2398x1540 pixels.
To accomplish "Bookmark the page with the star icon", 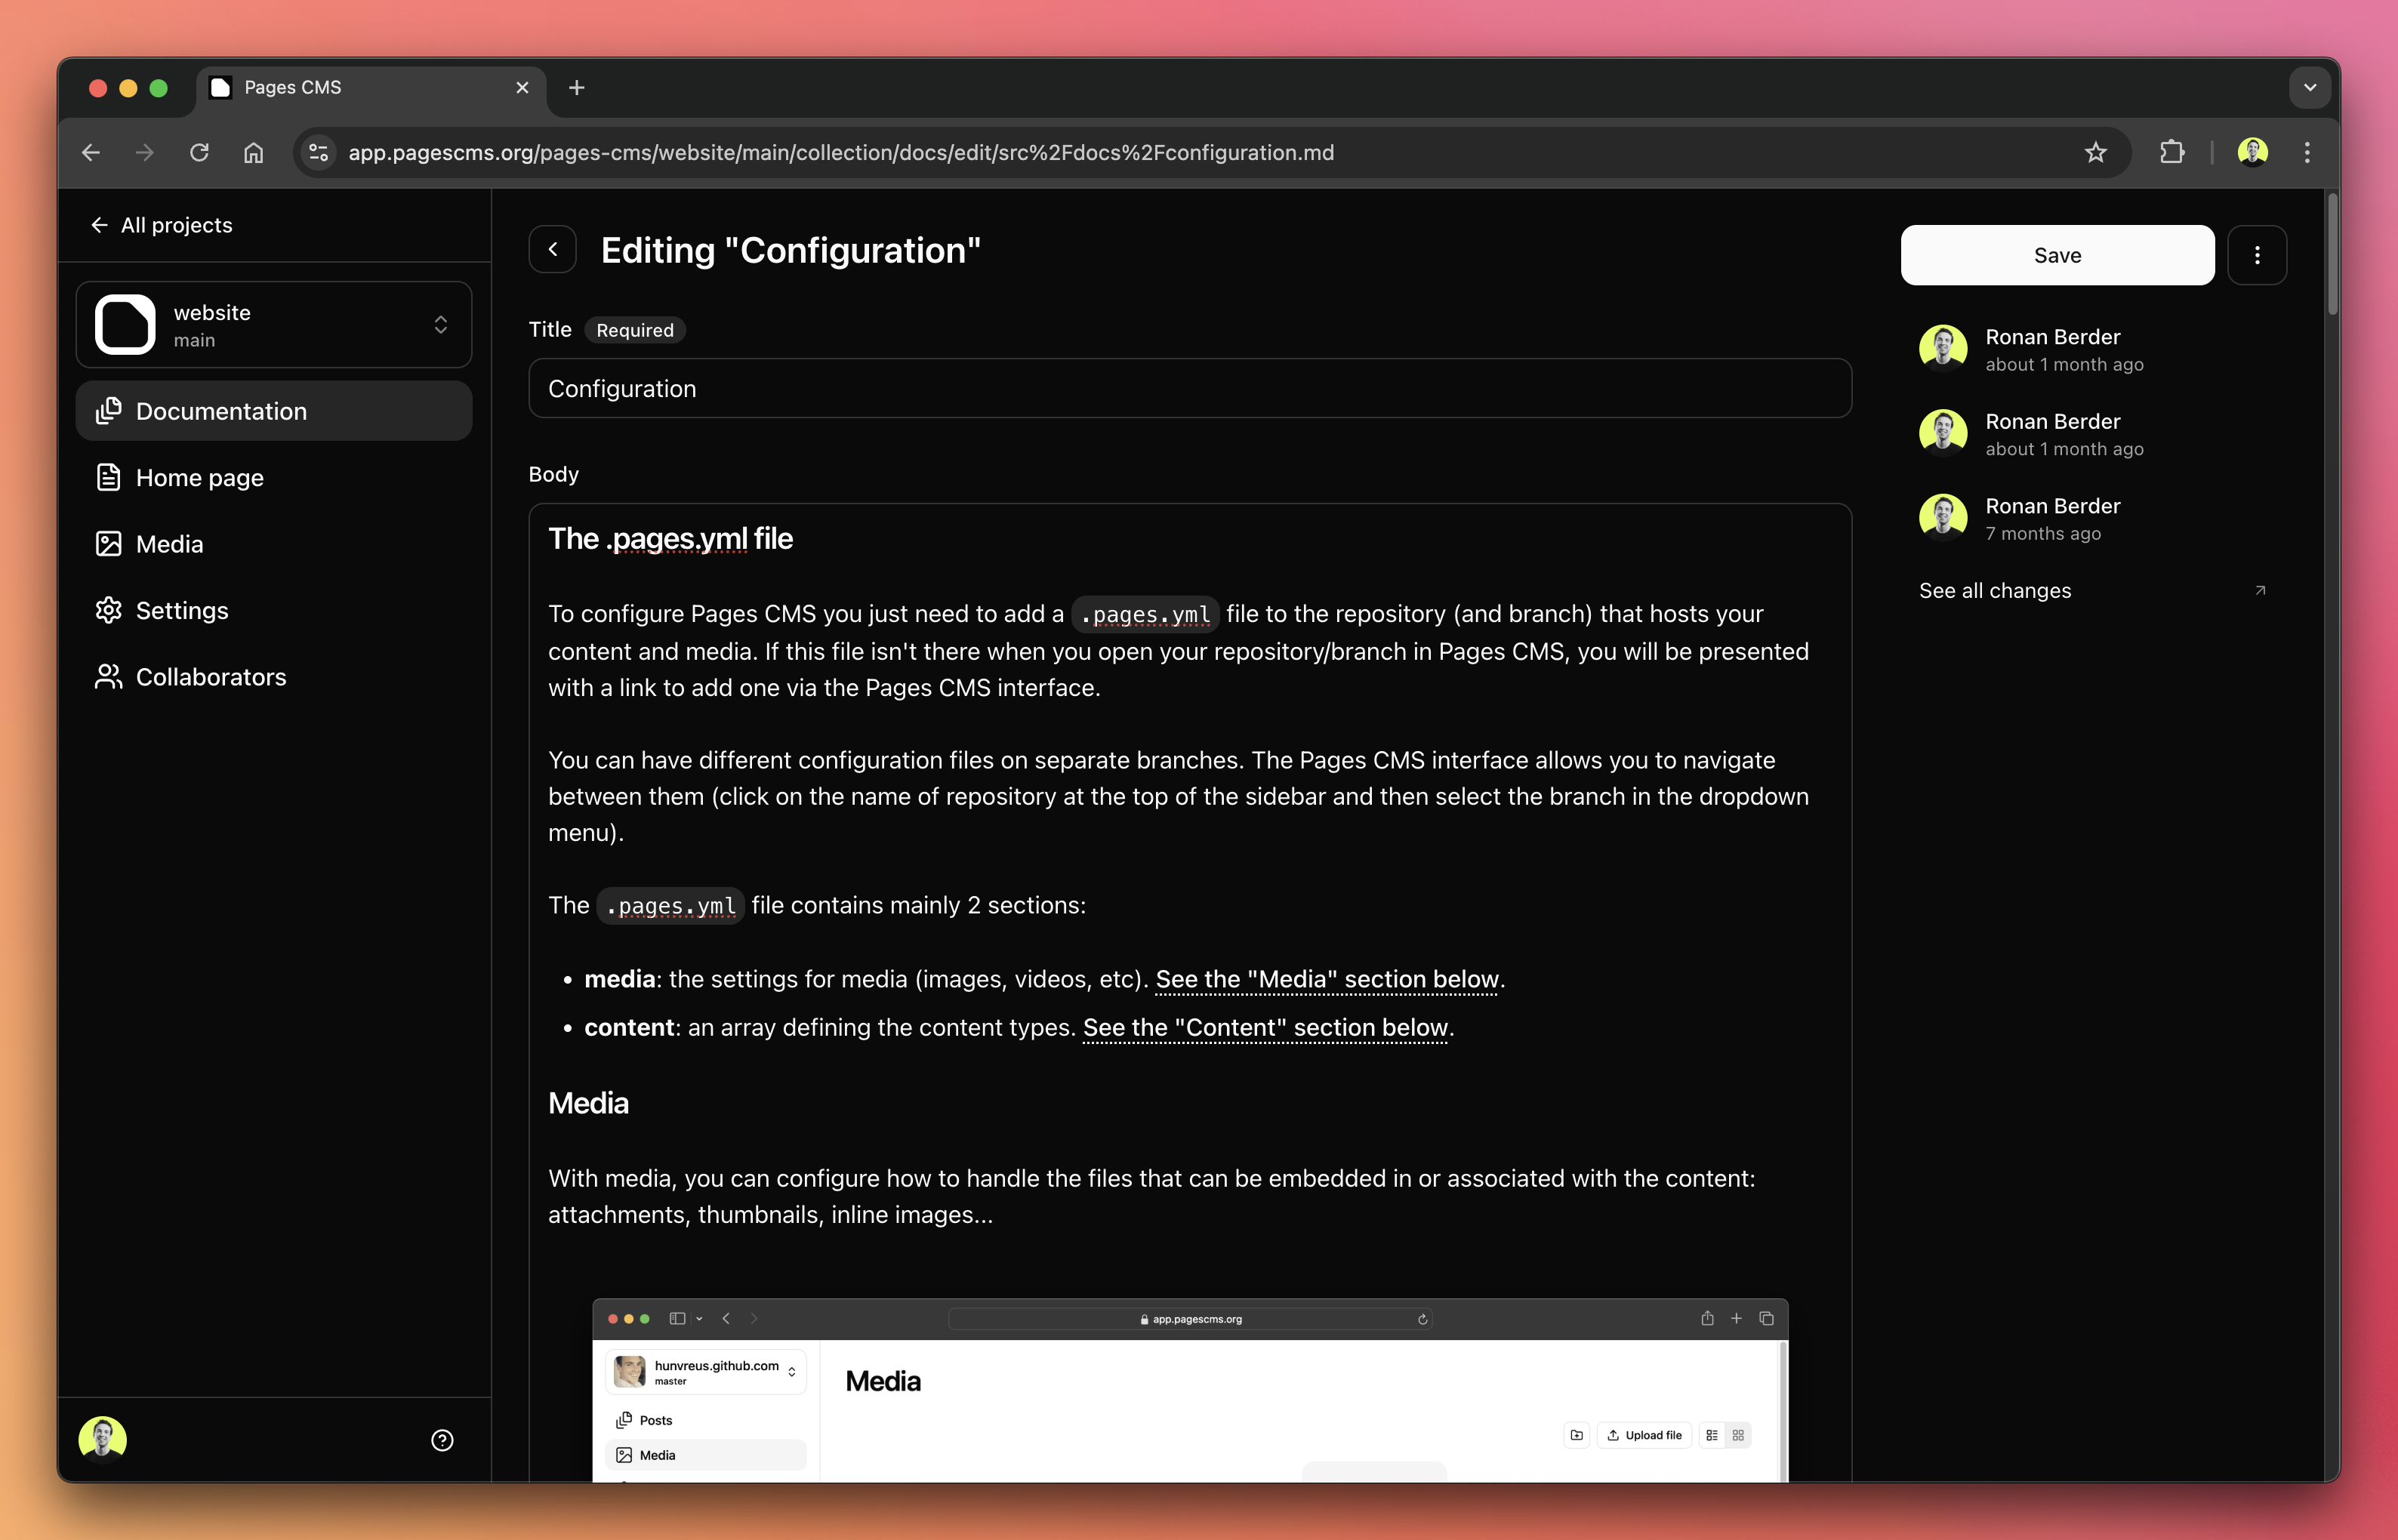I will point(2097,152).
